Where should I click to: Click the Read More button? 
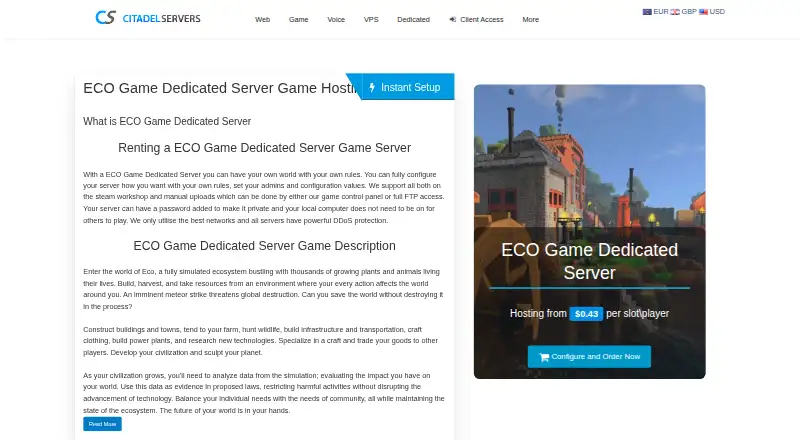tap(102, 424)
